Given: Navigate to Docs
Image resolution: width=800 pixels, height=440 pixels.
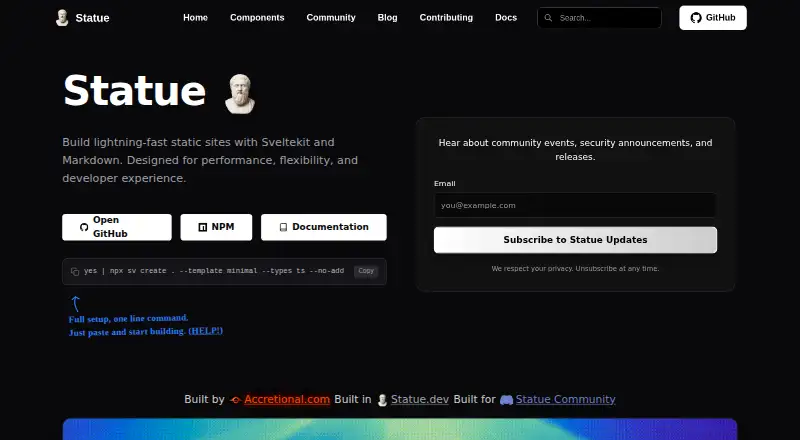Looking at the screenshot, I should coord(506,17).
